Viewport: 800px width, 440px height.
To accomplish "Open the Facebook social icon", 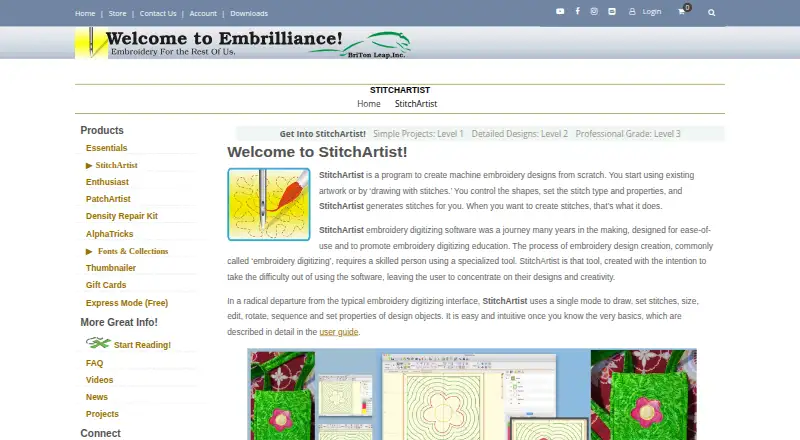I will (578, 11).
